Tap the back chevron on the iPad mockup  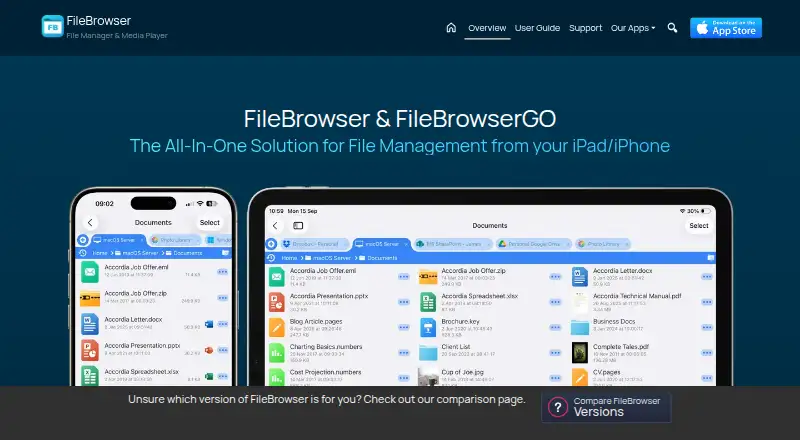[x=276, y=226]
